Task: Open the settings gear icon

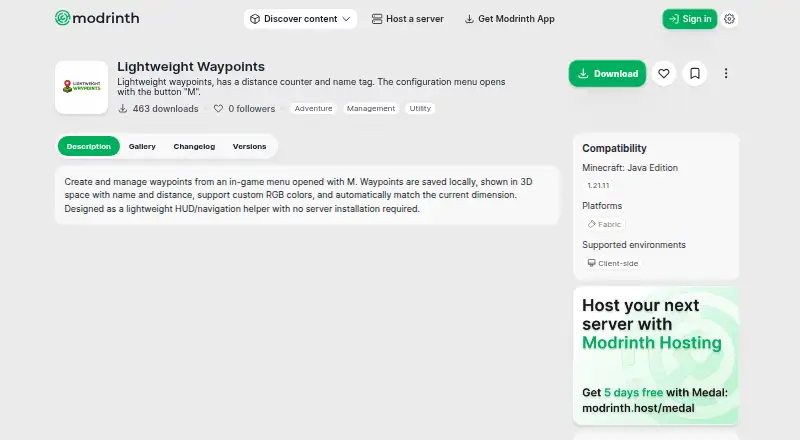Action: (x=730, y=19)
